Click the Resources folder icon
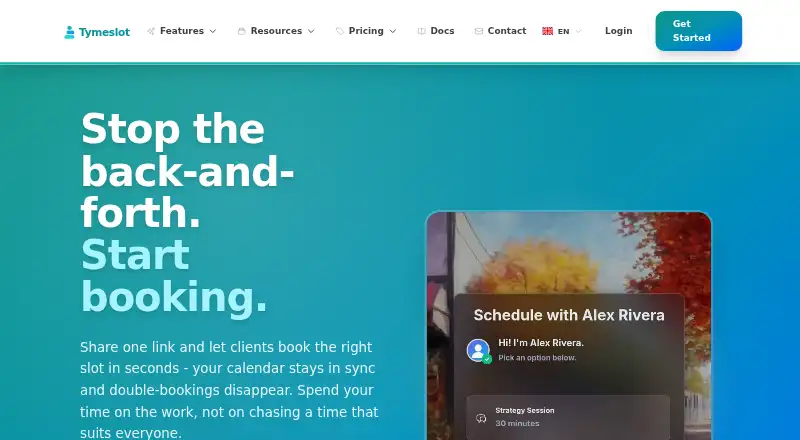This screenshot has width=800, height=440. pos(241,31)
